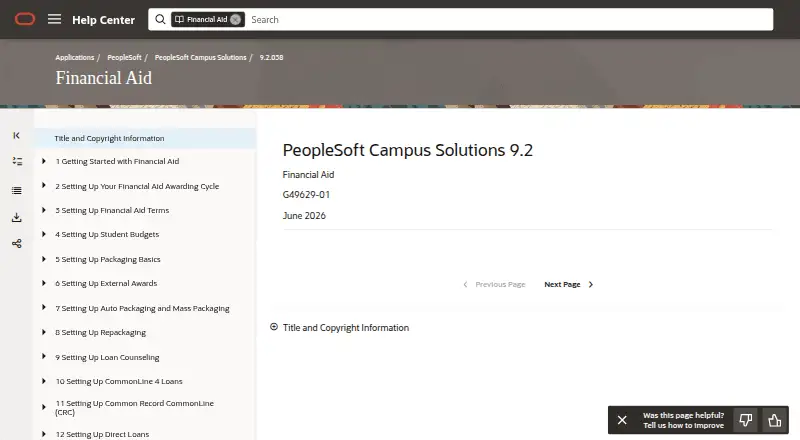Open 6 Setting Up External Awards

pos(106,283)
